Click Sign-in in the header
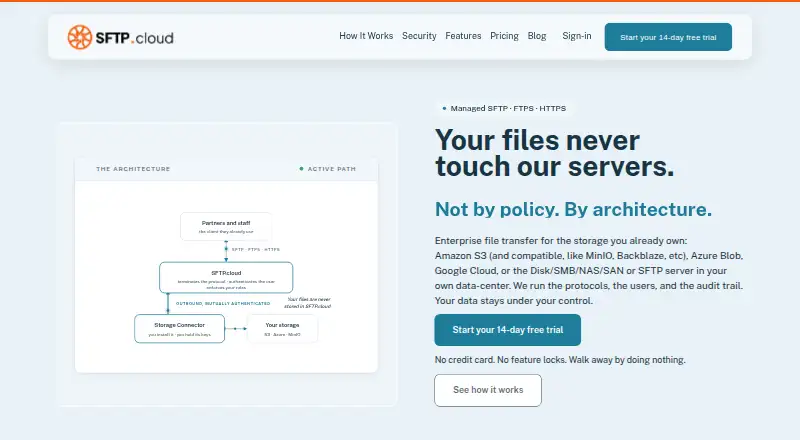Viewport: 800px width, 440px height. (577, 36)
